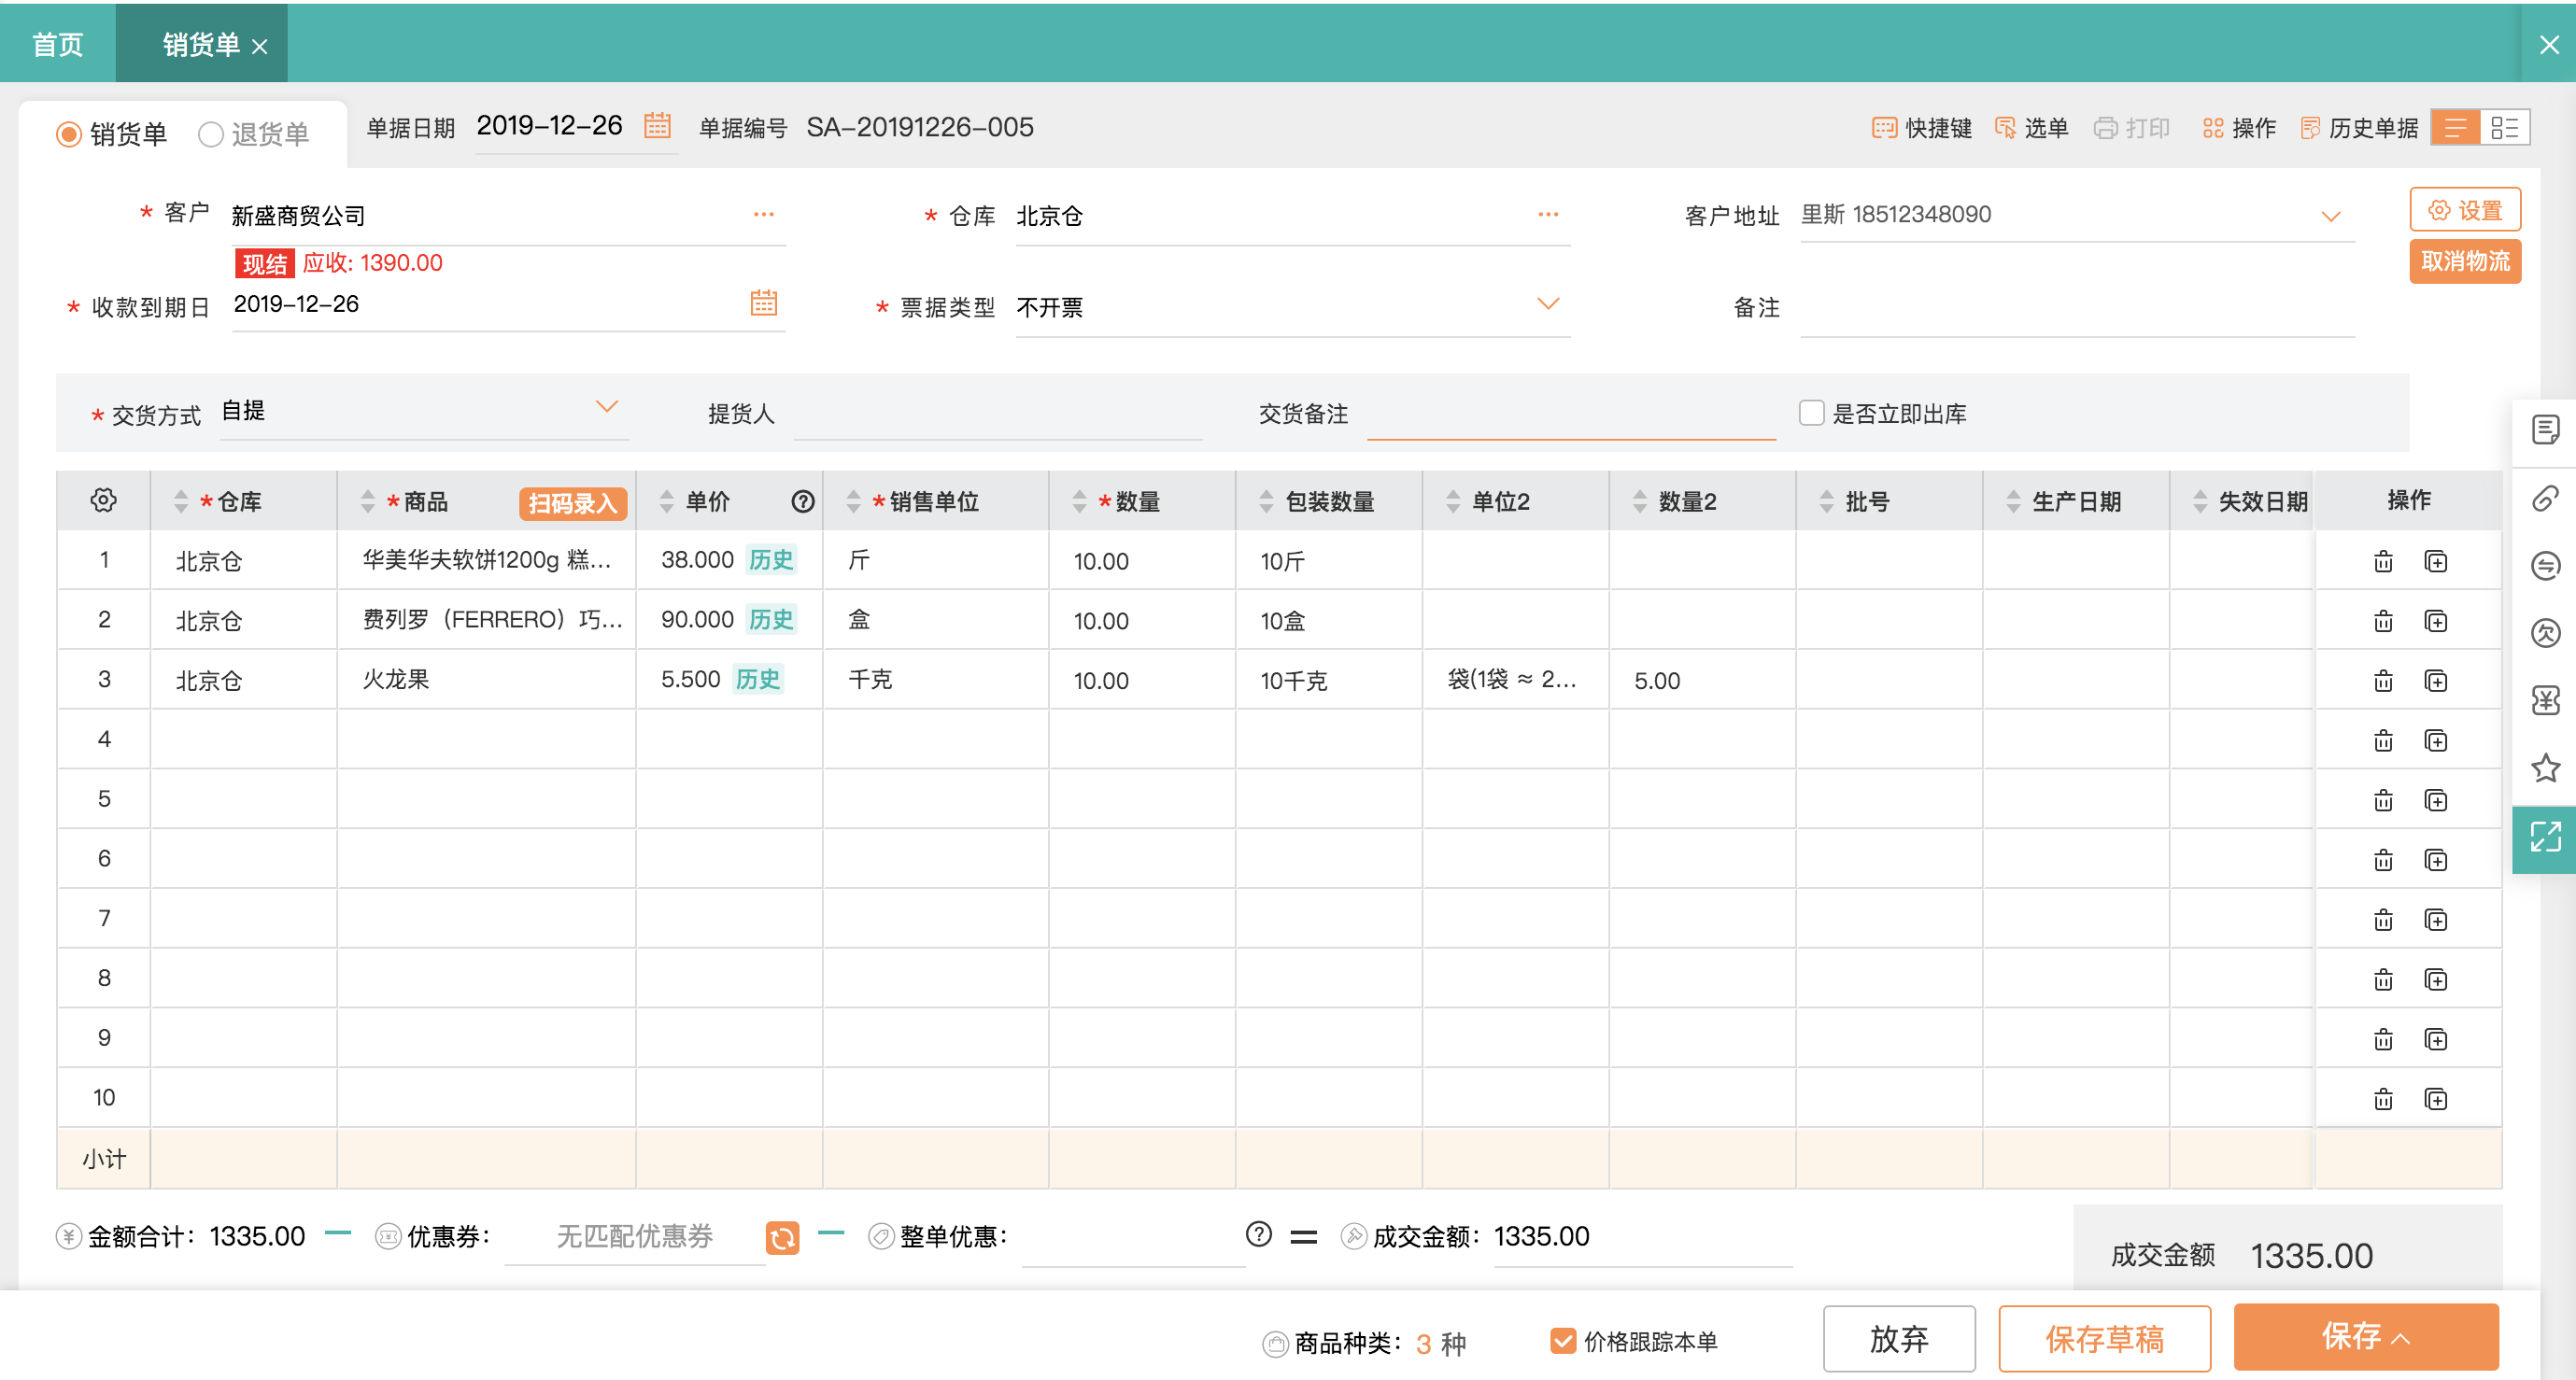
Task: Toggle the 是否立即出库 checkbox
Action: 1811,414
